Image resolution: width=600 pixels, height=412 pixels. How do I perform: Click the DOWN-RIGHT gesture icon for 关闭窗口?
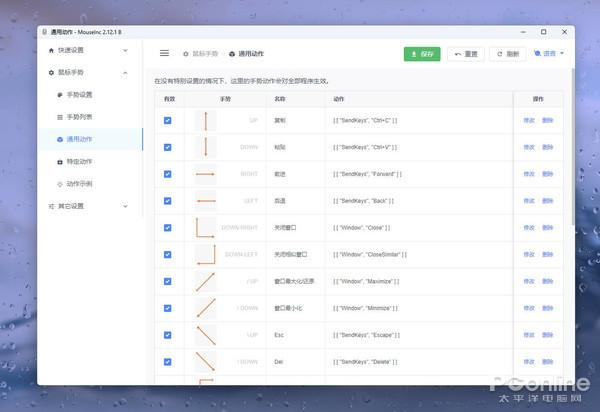[206, 228]
